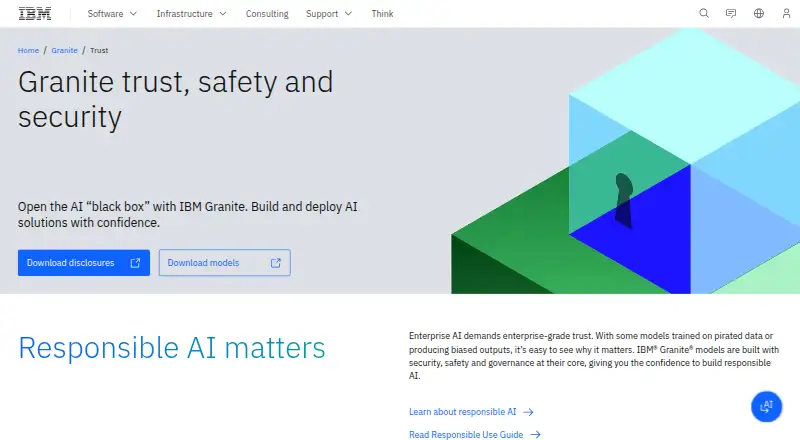
Task: Click the IBM logo
Action: [x=35, y=14]
